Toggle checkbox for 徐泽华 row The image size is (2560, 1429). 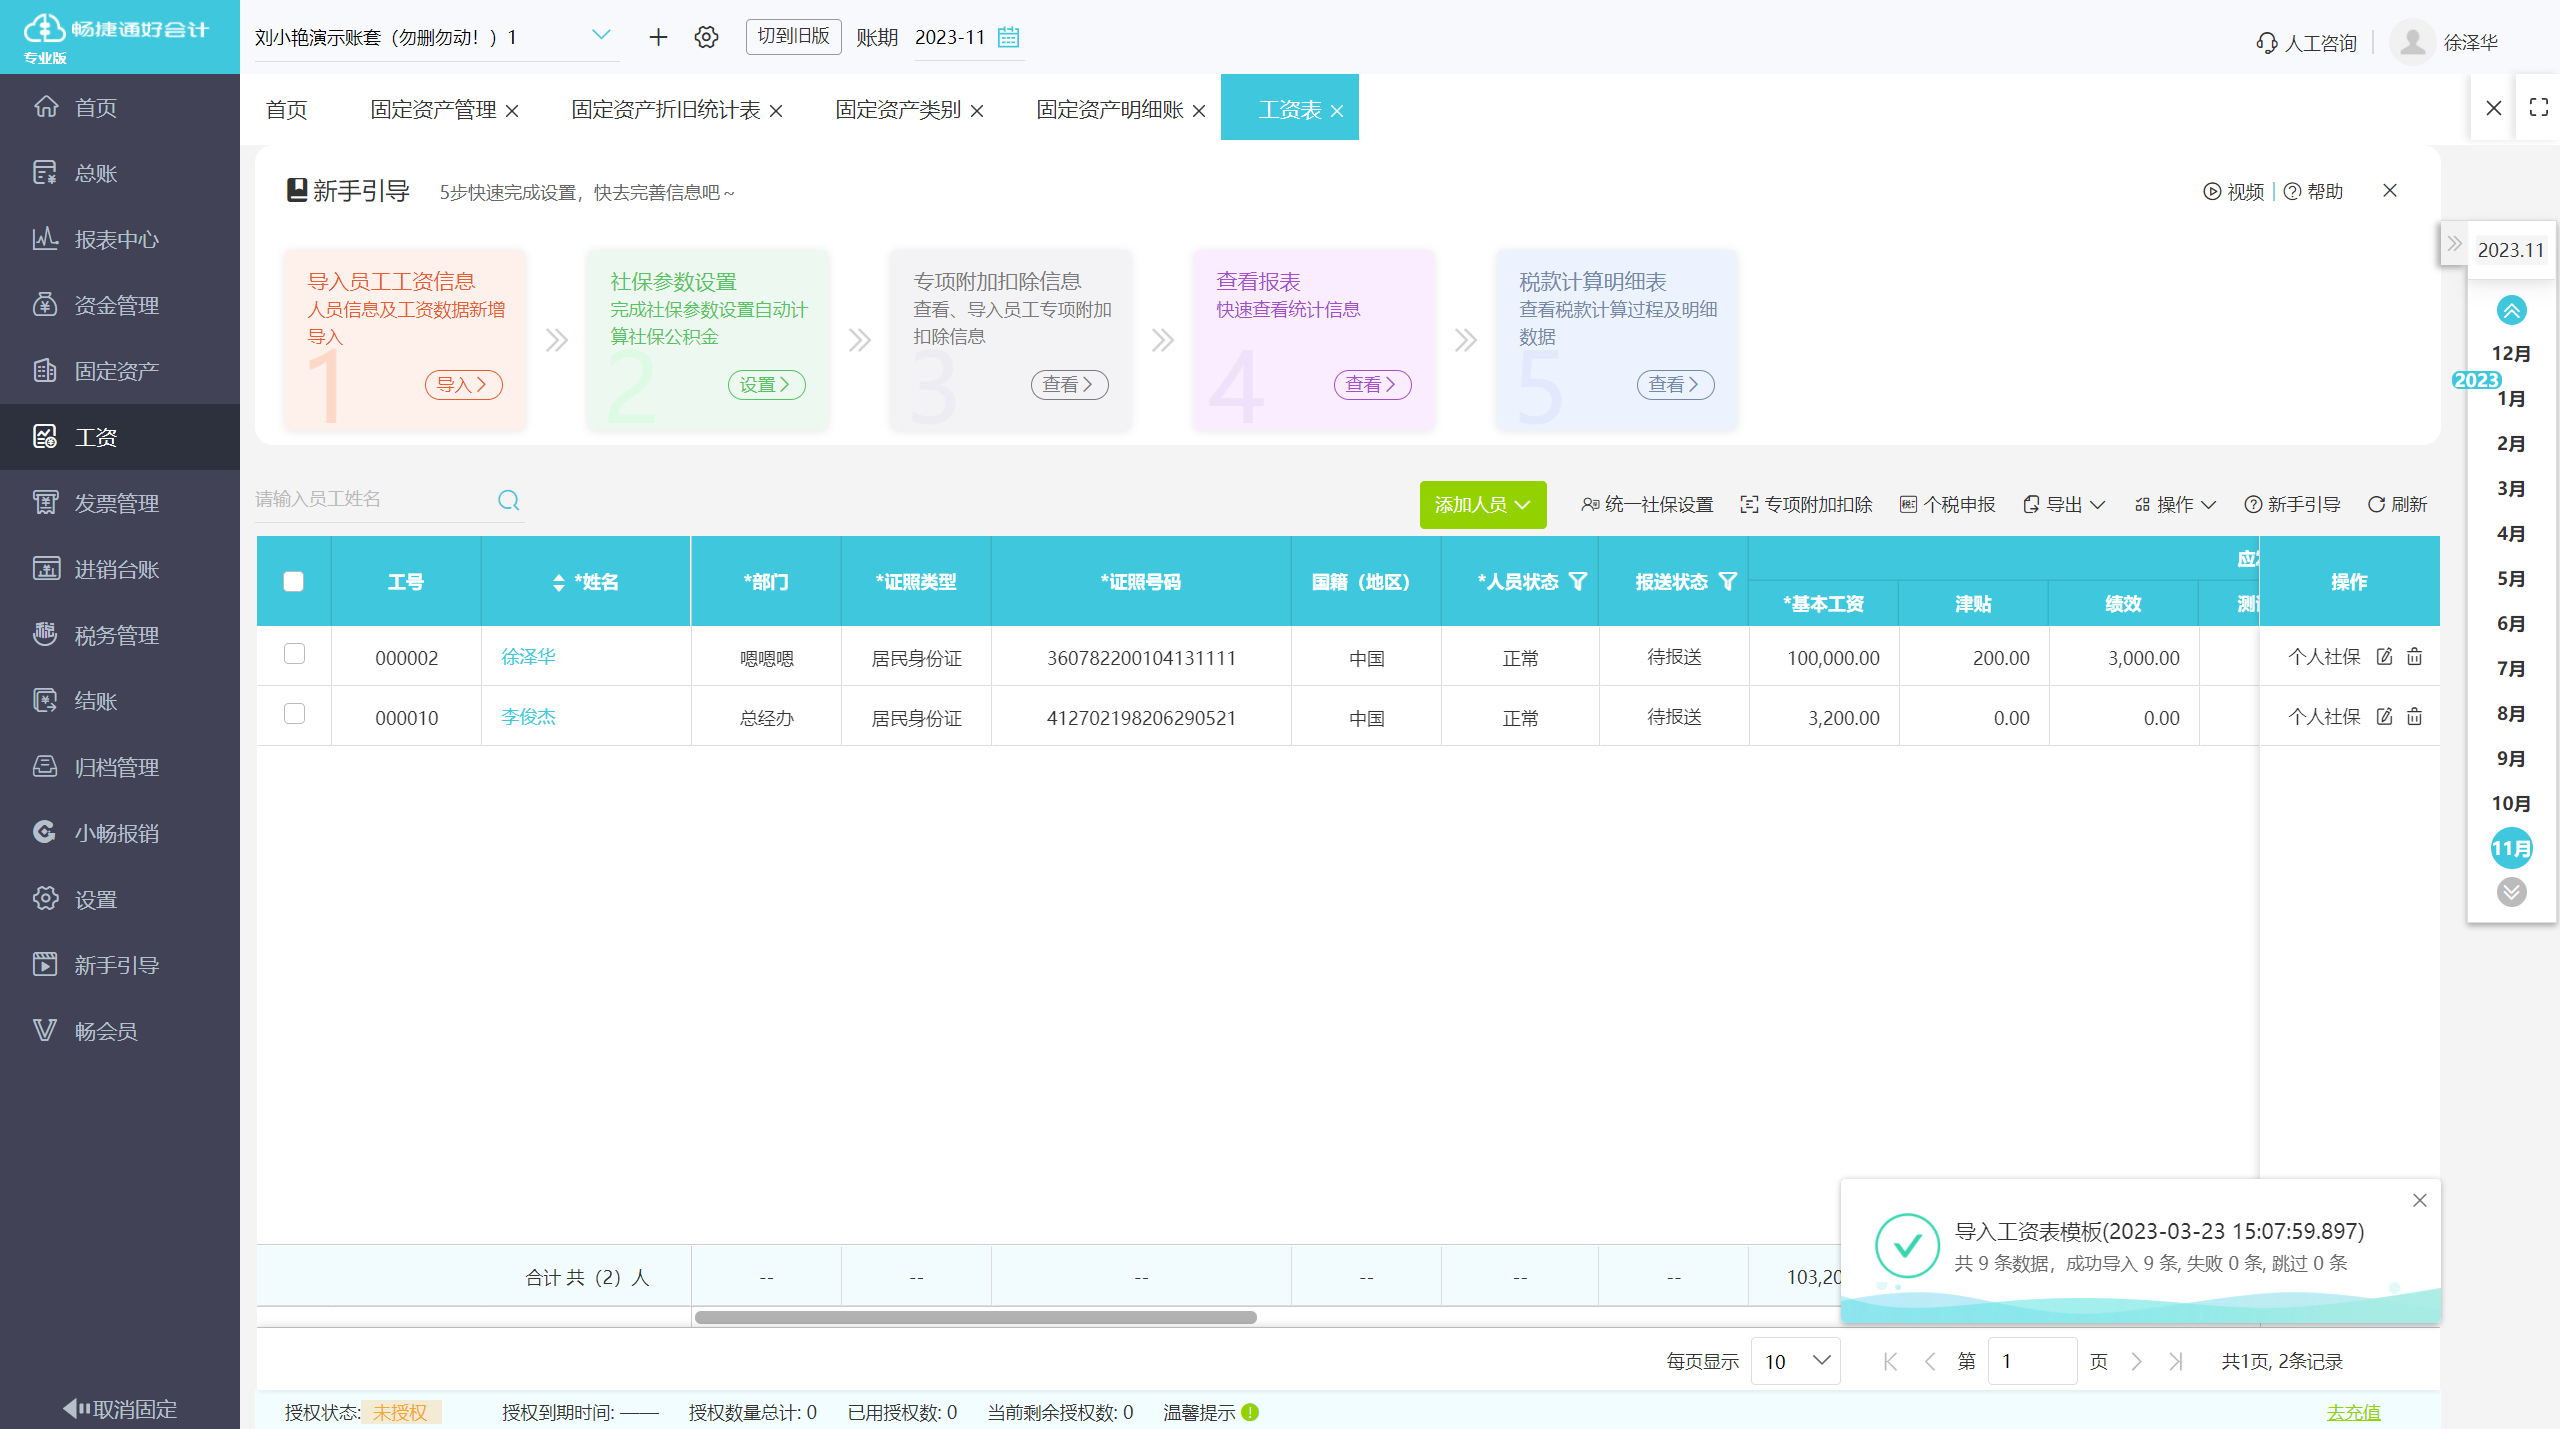(295, 654)
